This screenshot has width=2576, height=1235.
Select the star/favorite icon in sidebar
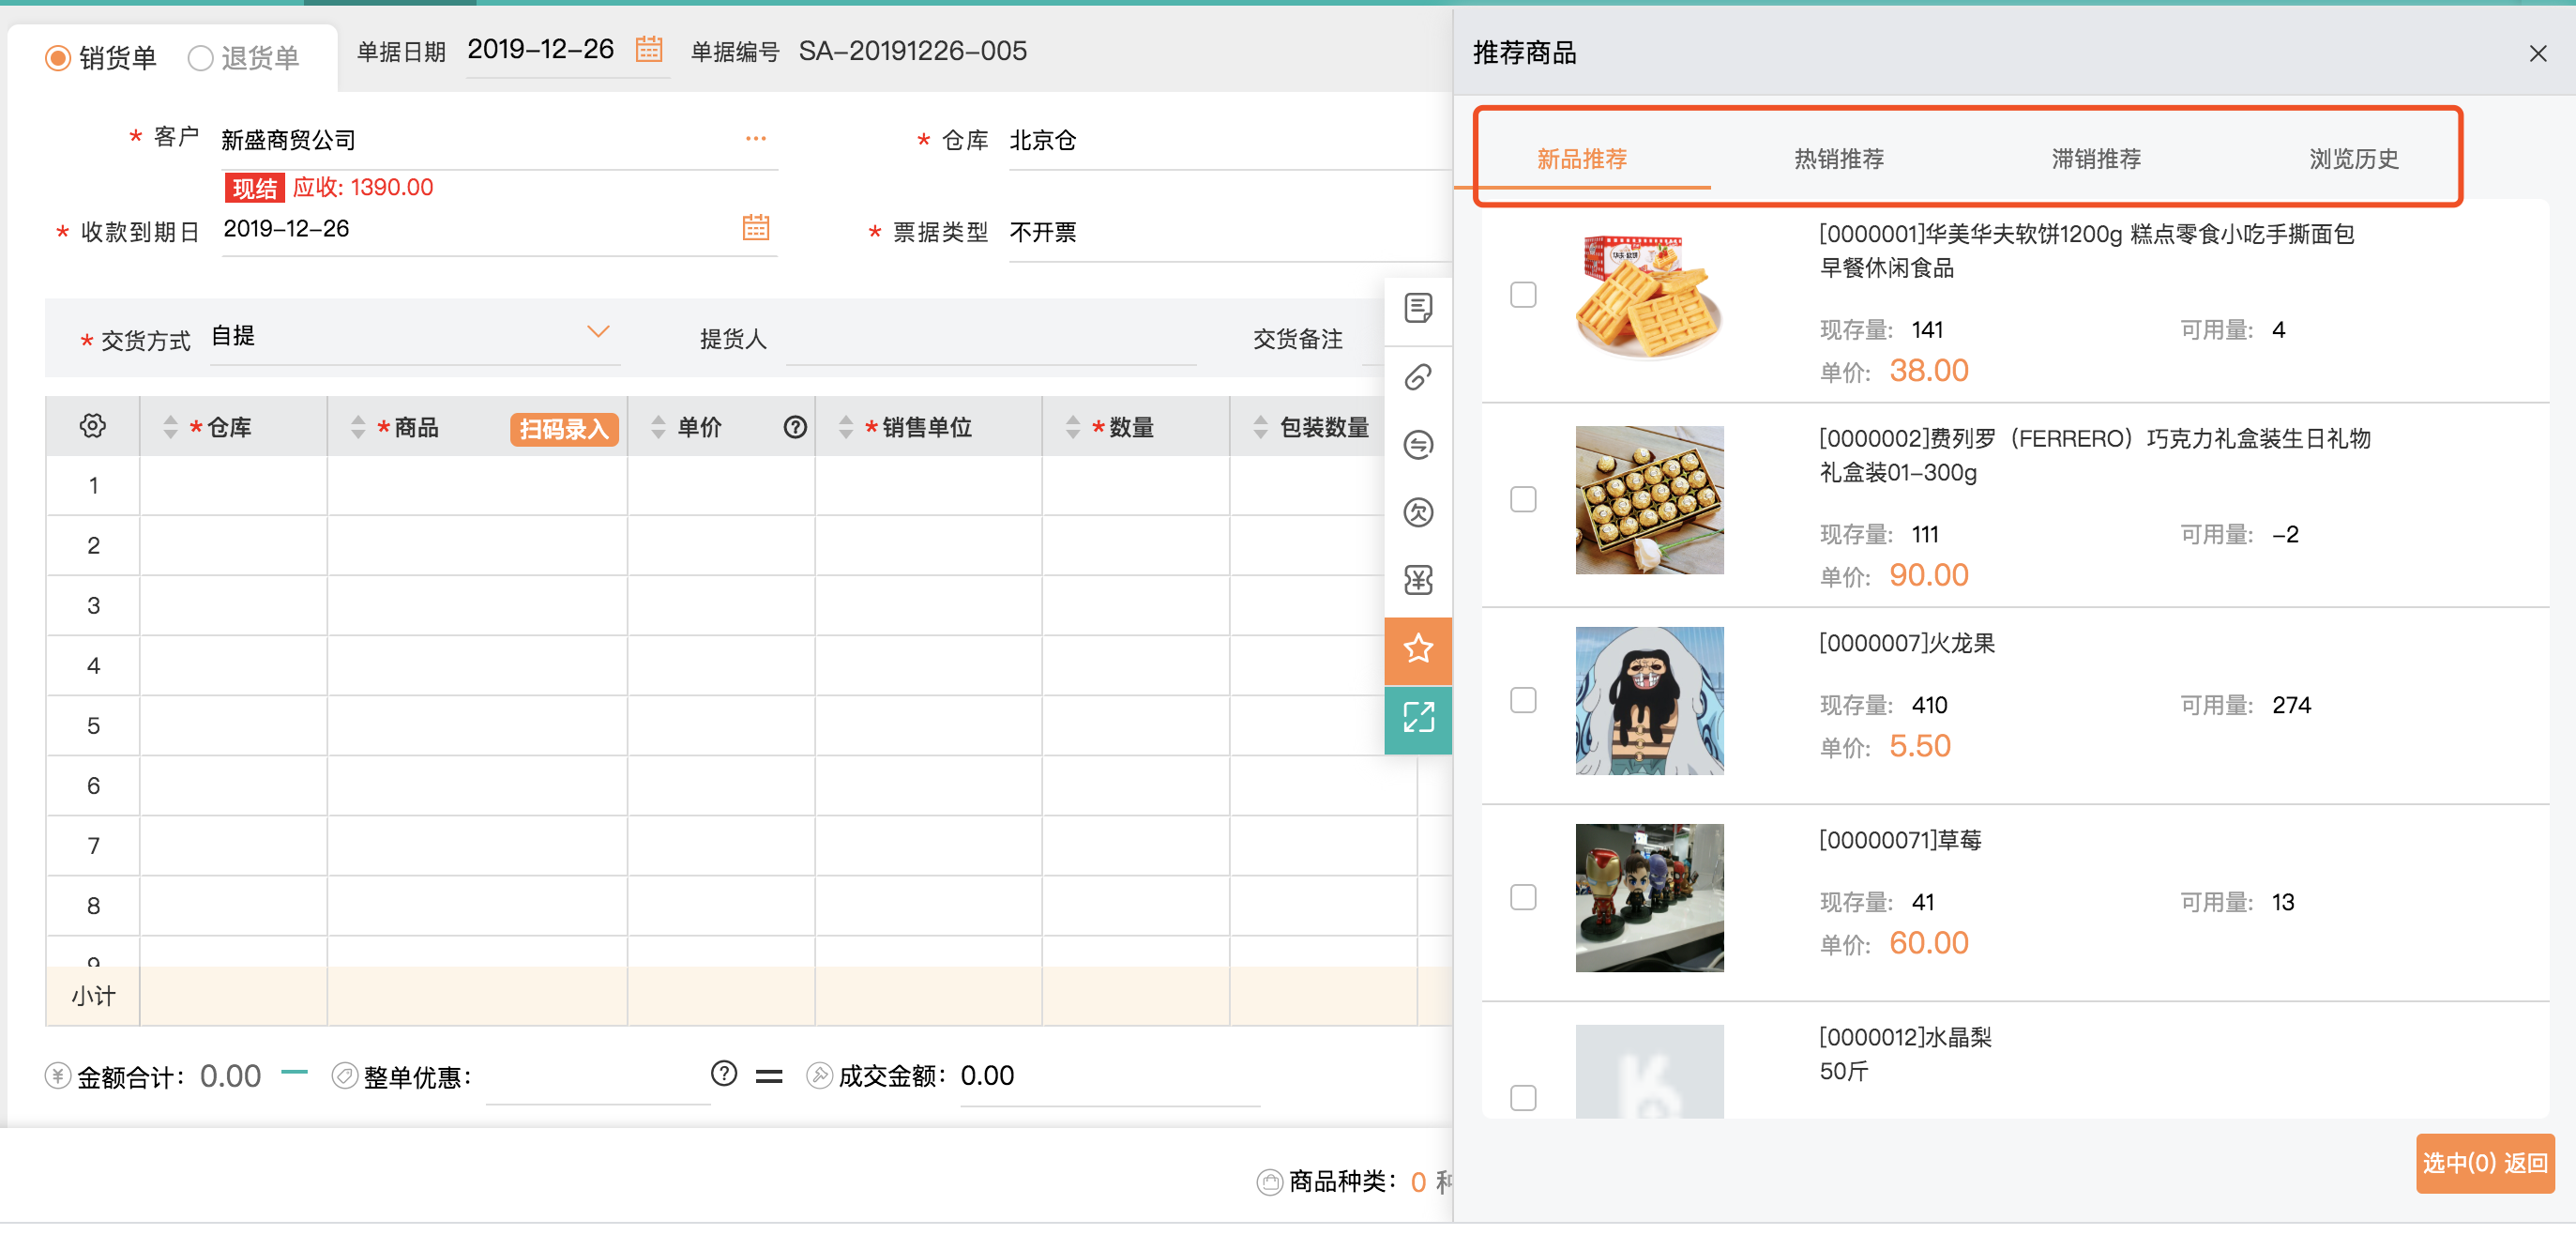click(1417, 649)
